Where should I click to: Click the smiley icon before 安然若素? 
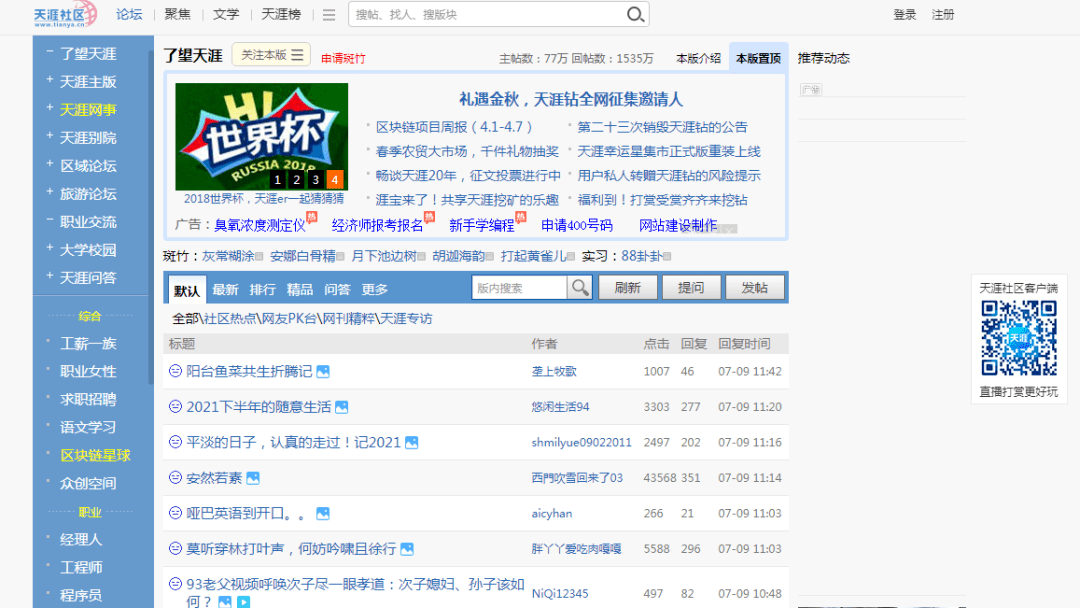175,478
